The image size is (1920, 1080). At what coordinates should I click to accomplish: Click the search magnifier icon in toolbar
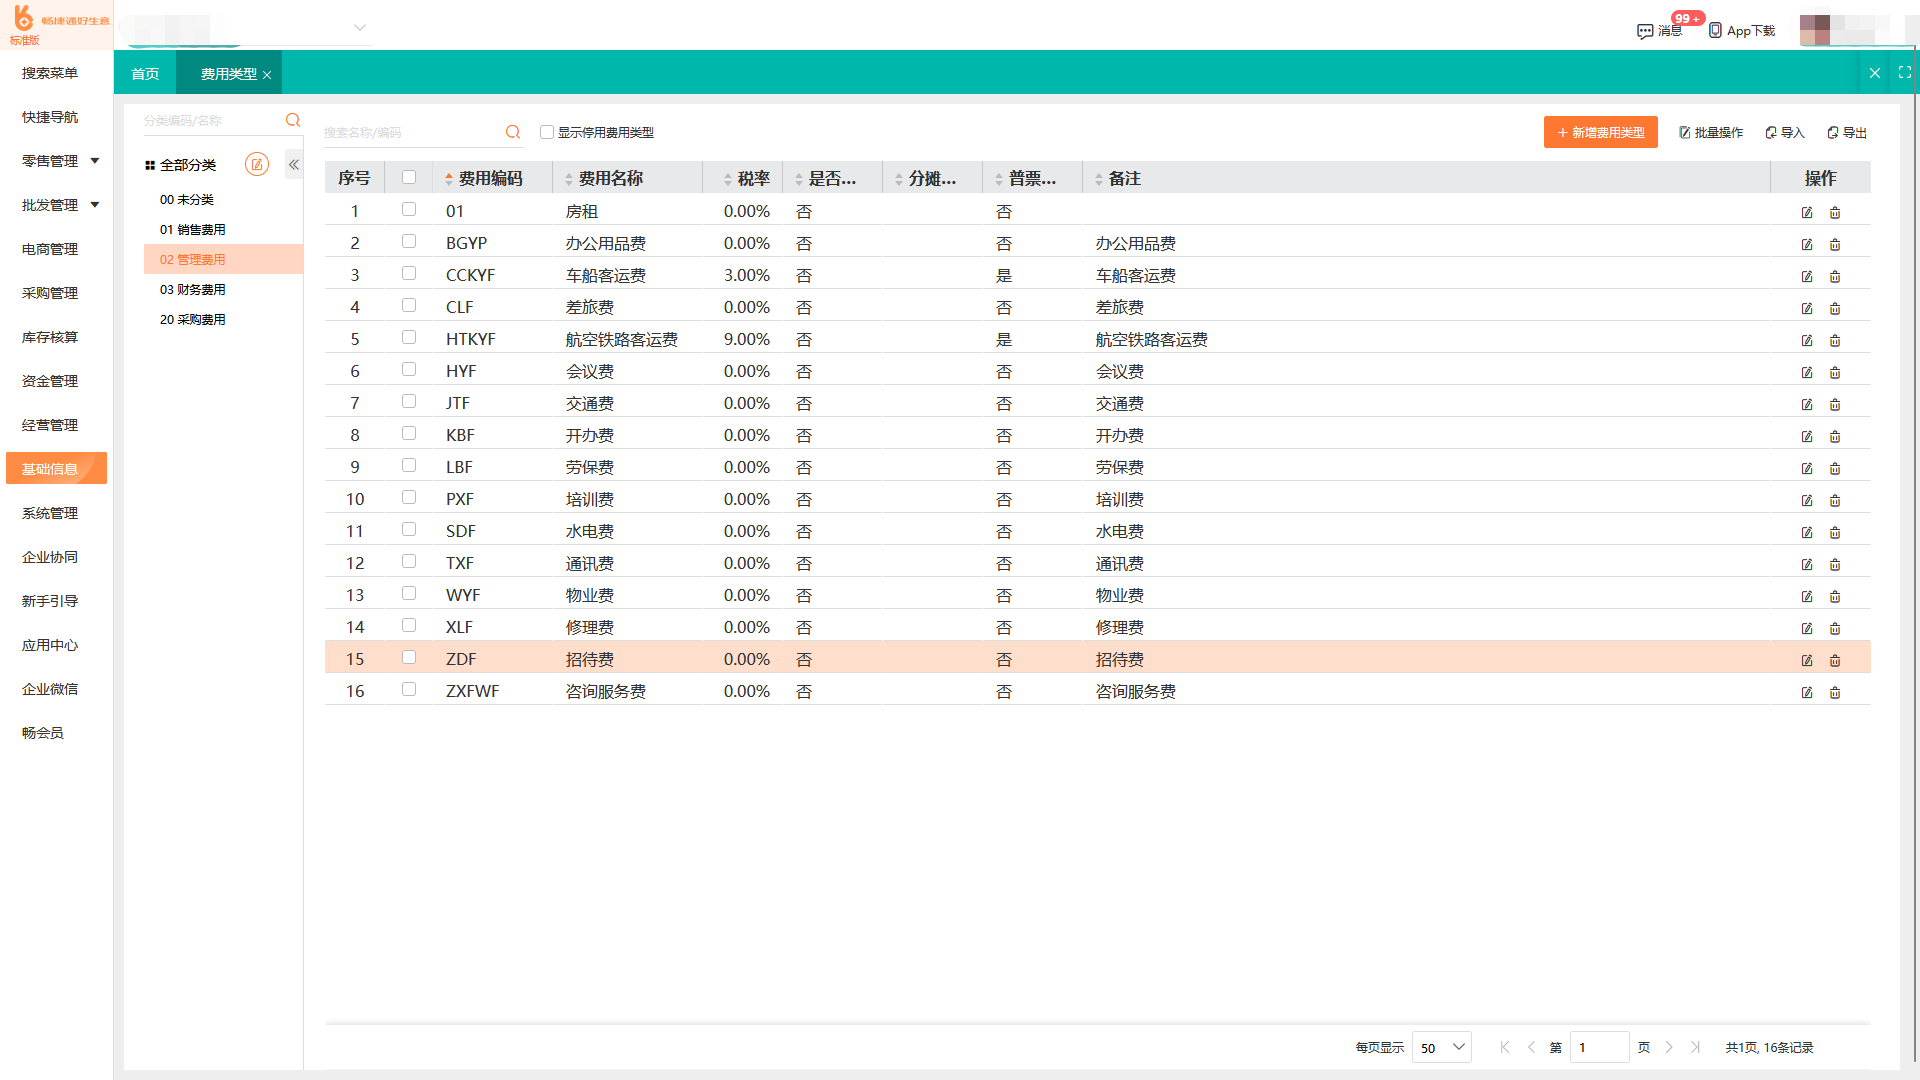[x=514, y=131]
